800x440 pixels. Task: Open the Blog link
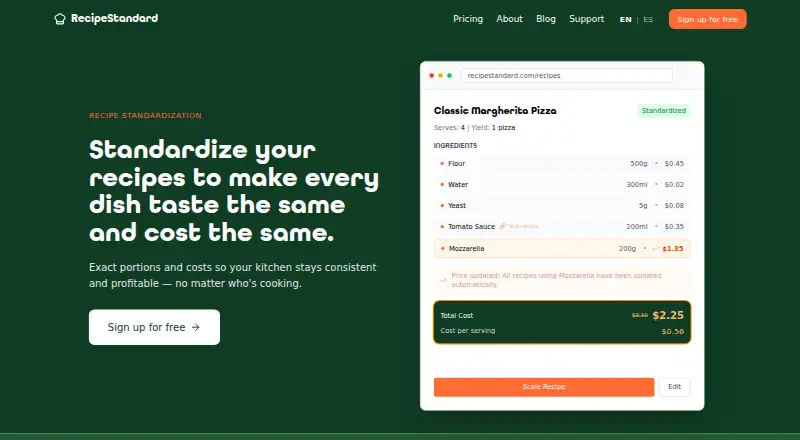point(545,19)
